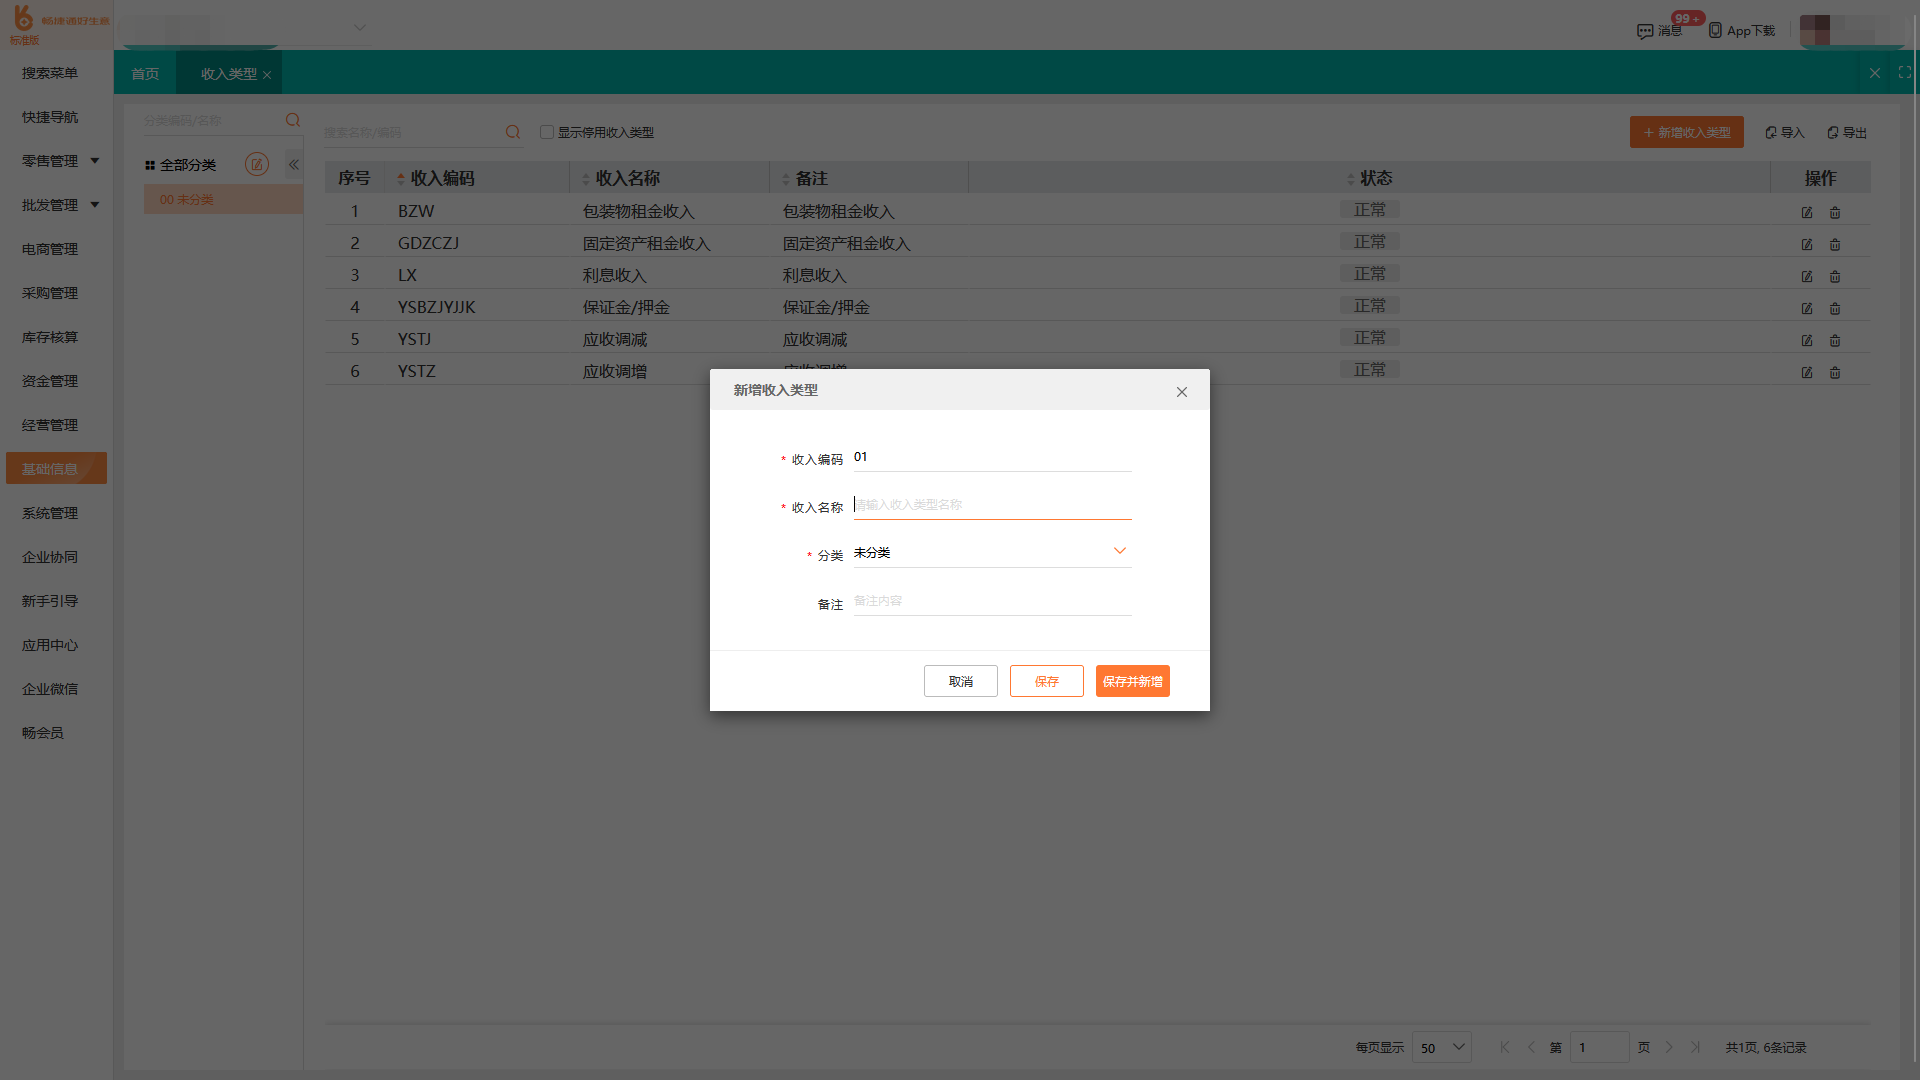Click 首页 tab in navigation bar
1920x1080 pixels.
(145, 74)
